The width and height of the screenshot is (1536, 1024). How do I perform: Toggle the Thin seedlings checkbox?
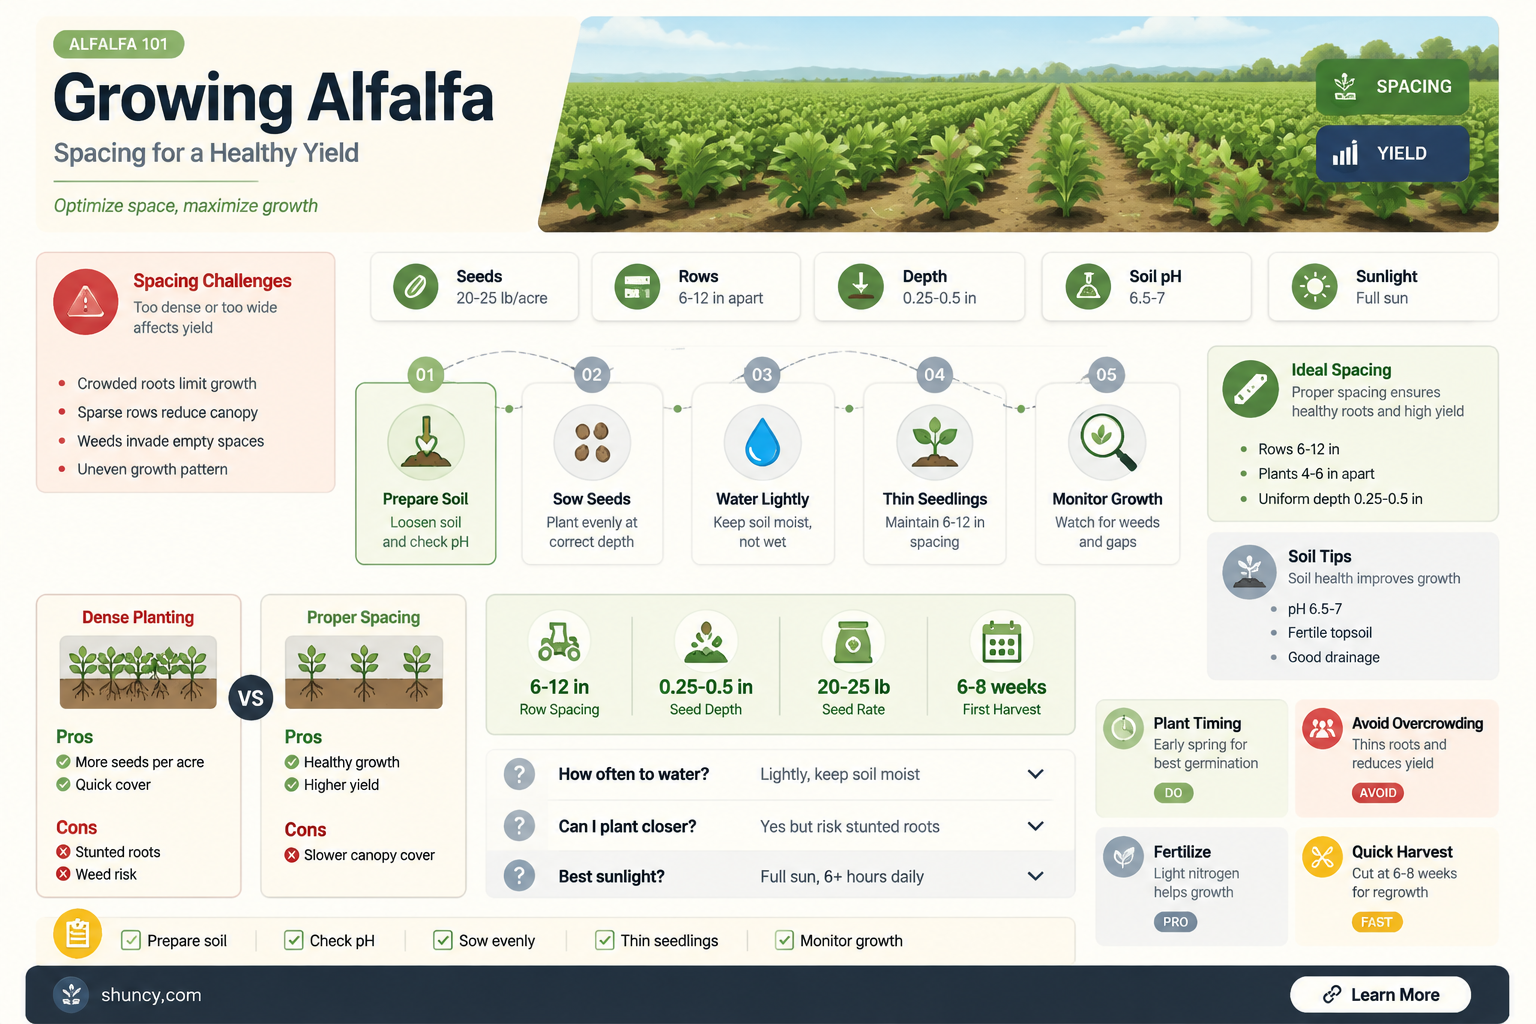[x=605, y=940]
